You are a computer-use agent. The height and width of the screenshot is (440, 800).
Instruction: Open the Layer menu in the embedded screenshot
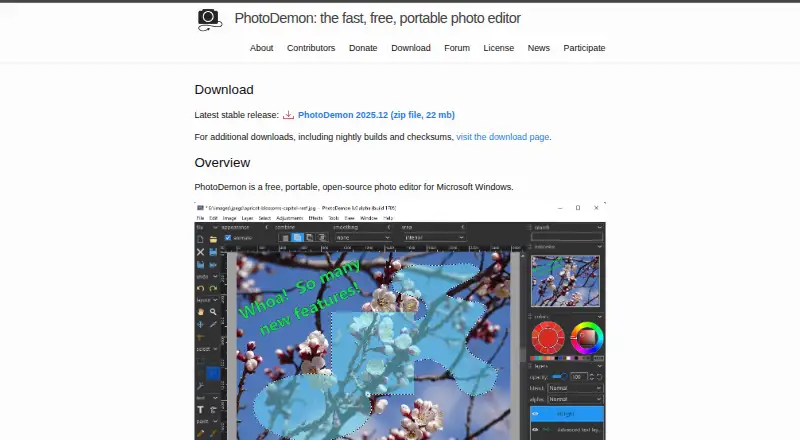[247, 218]
